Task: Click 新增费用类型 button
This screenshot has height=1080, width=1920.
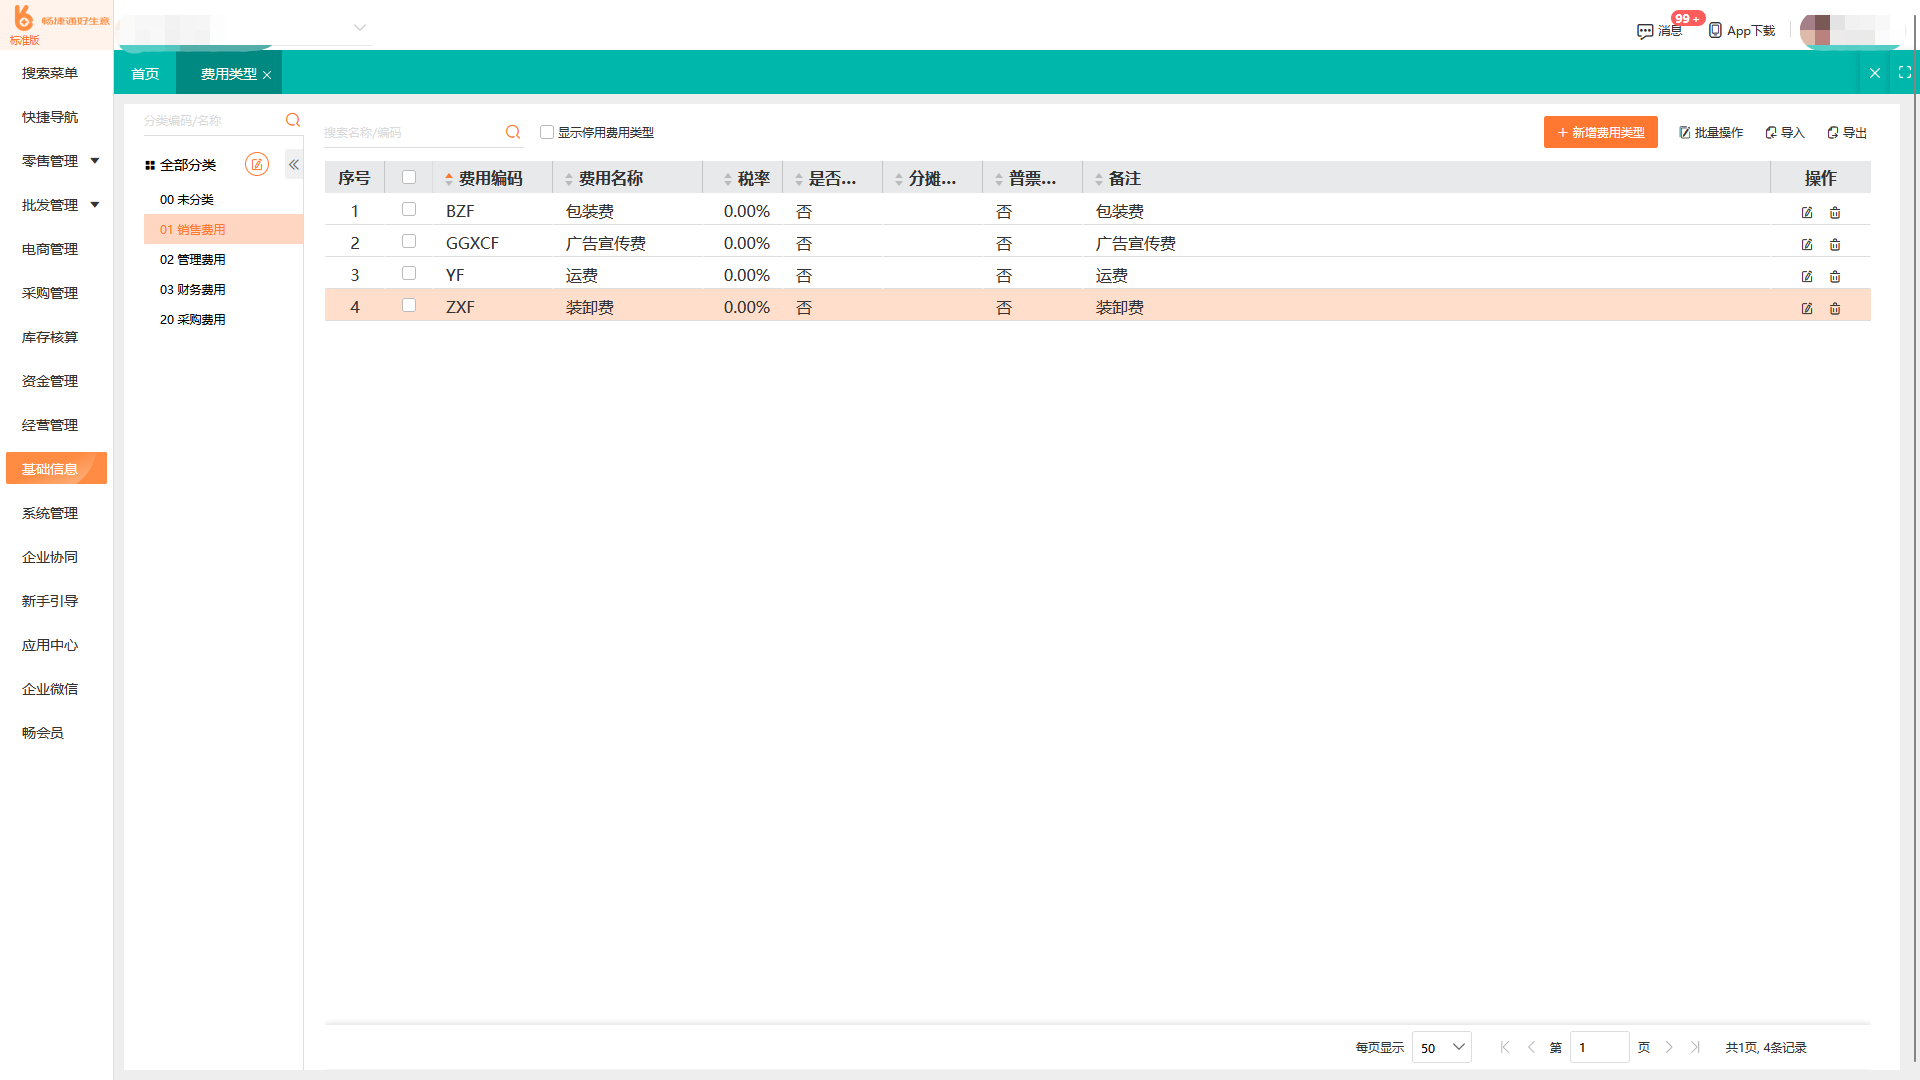Action: pyautogui.click(x=1602, y=131)
